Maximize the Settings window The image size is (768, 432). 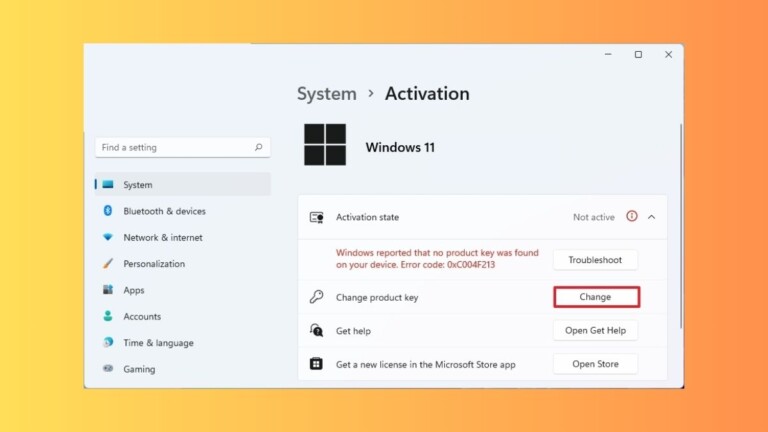coord(638,54)
